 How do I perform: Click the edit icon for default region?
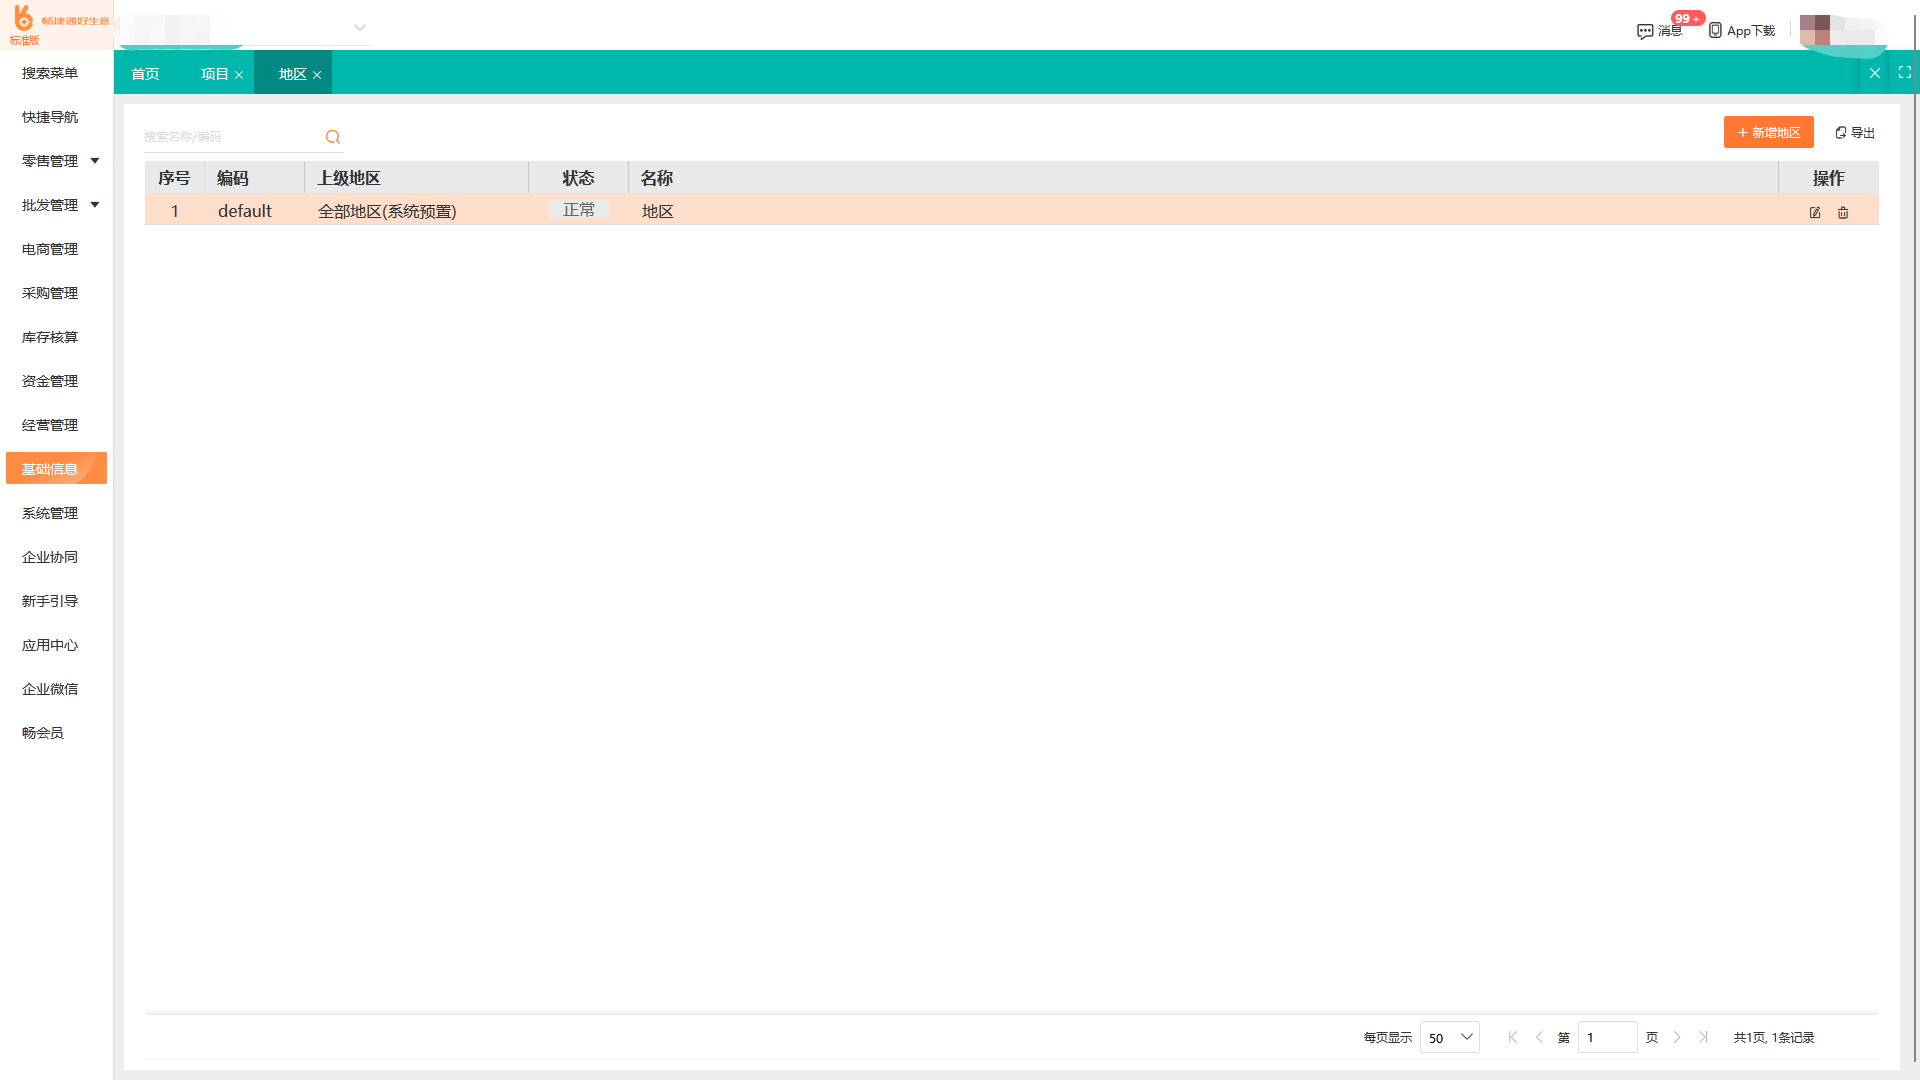1815,211
